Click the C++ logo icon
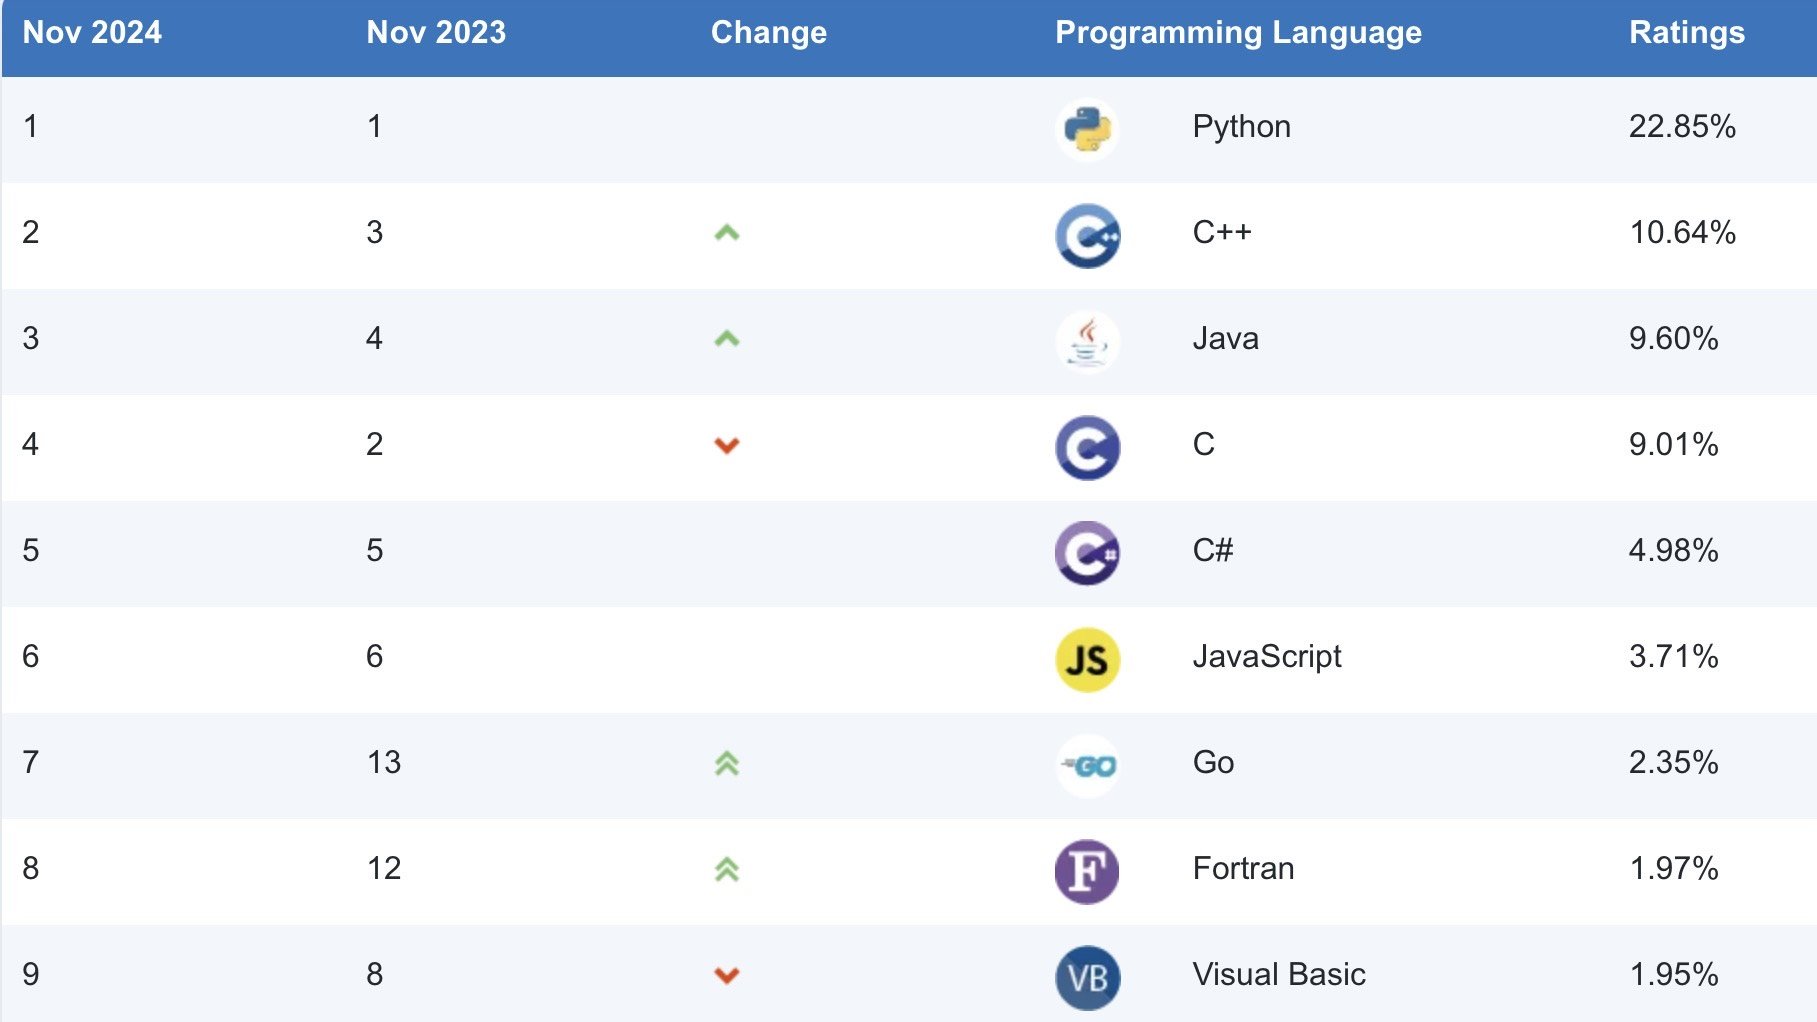This screenshot has height=1022, width=1817. coord(1087,236)
